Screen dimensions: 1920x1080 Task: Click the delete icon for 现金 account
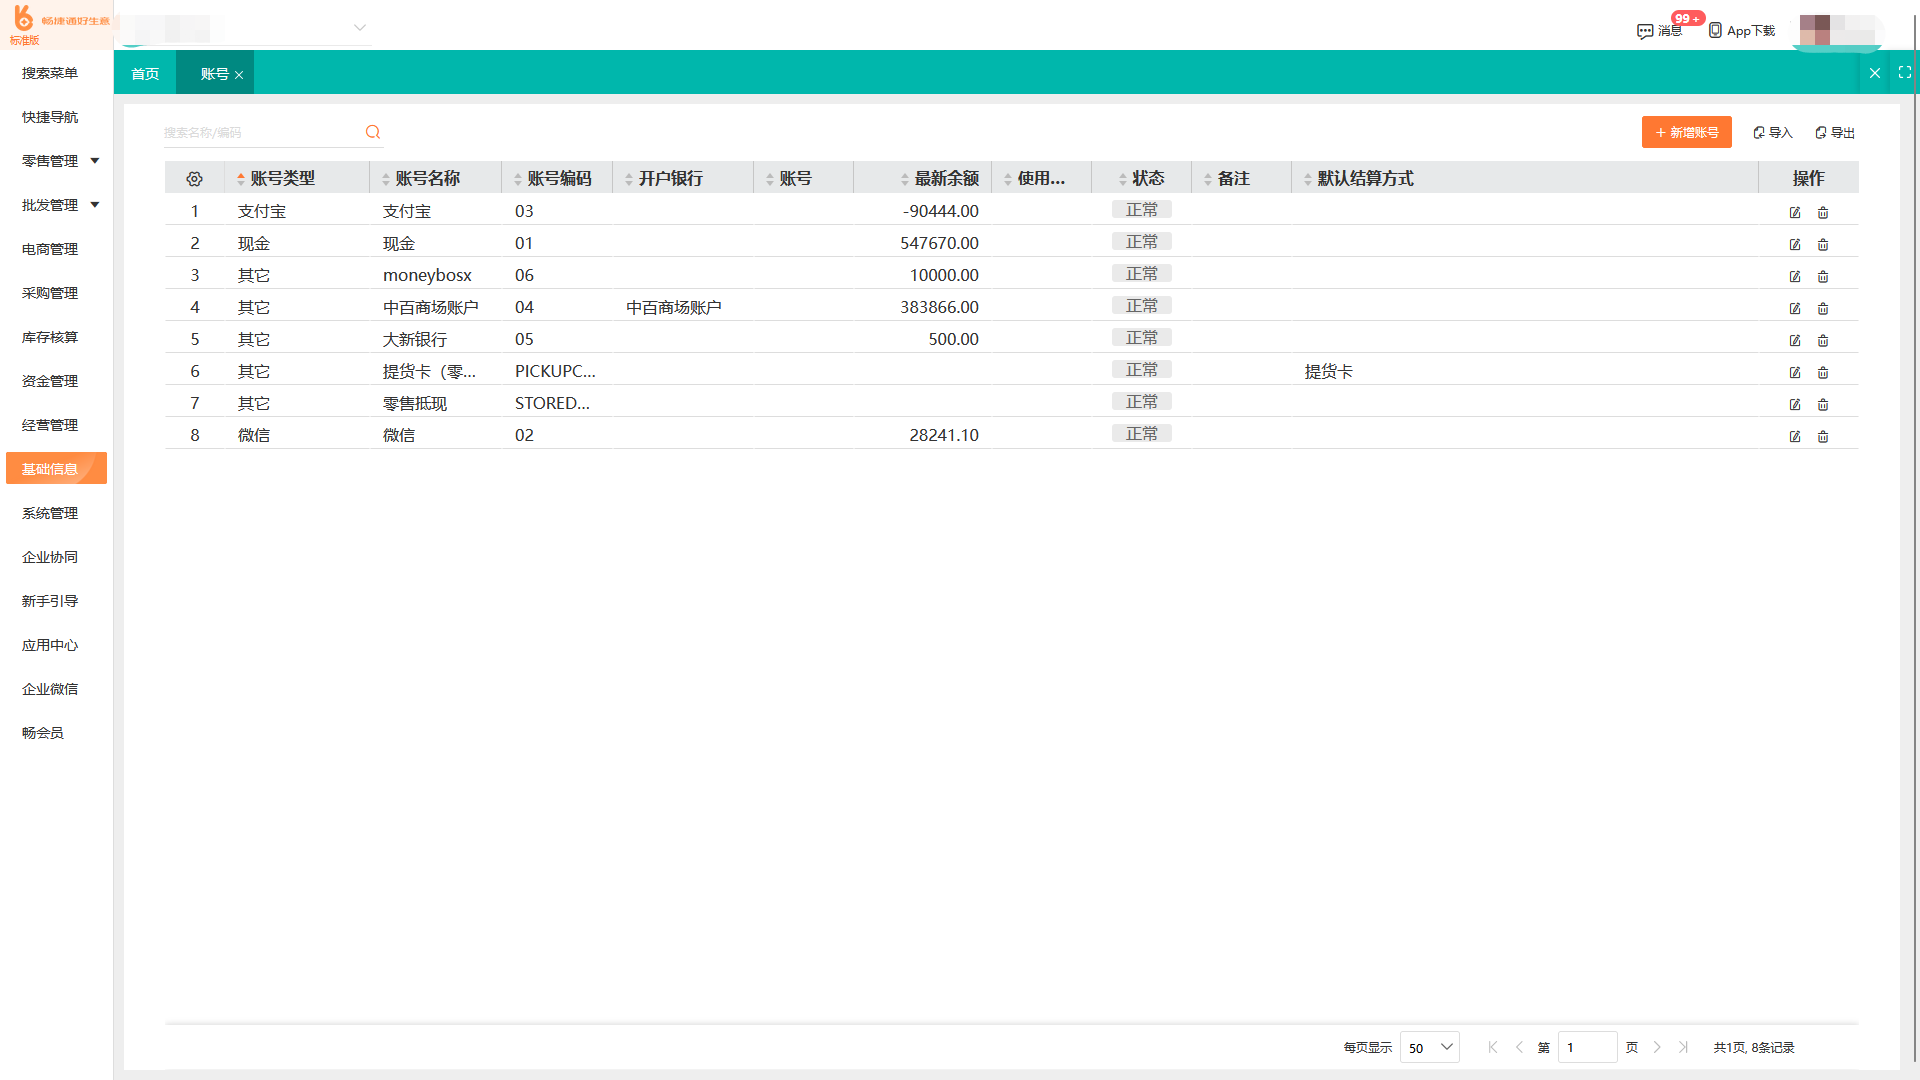tap(1824, 243)
